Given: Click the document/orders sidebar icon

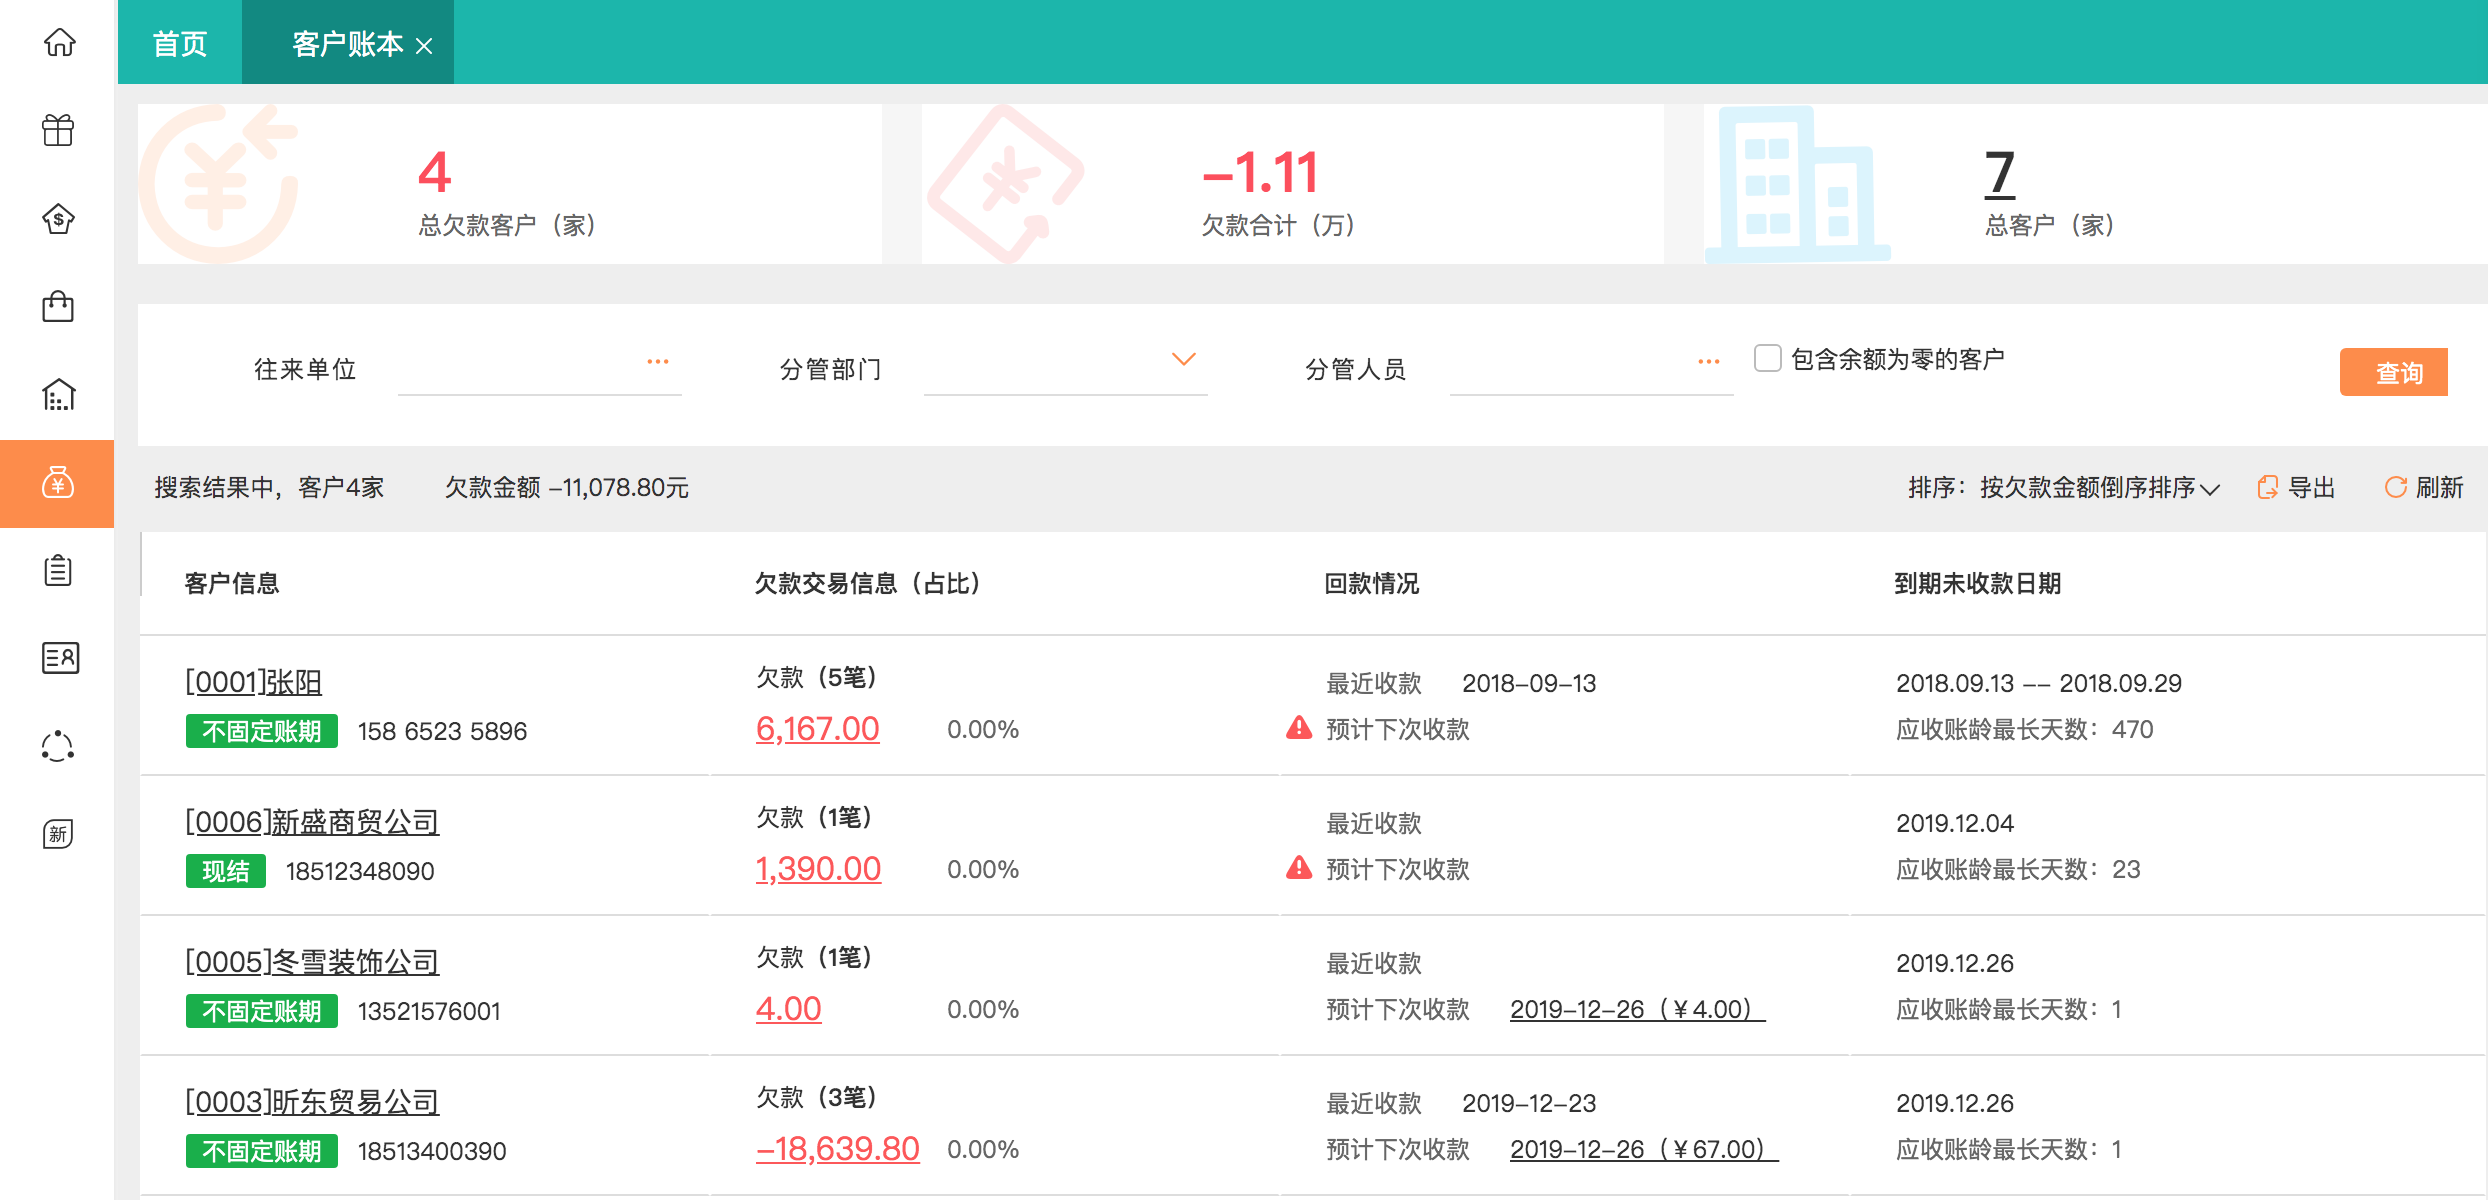Looking at the screenshot, I should [x=59, y=573].
